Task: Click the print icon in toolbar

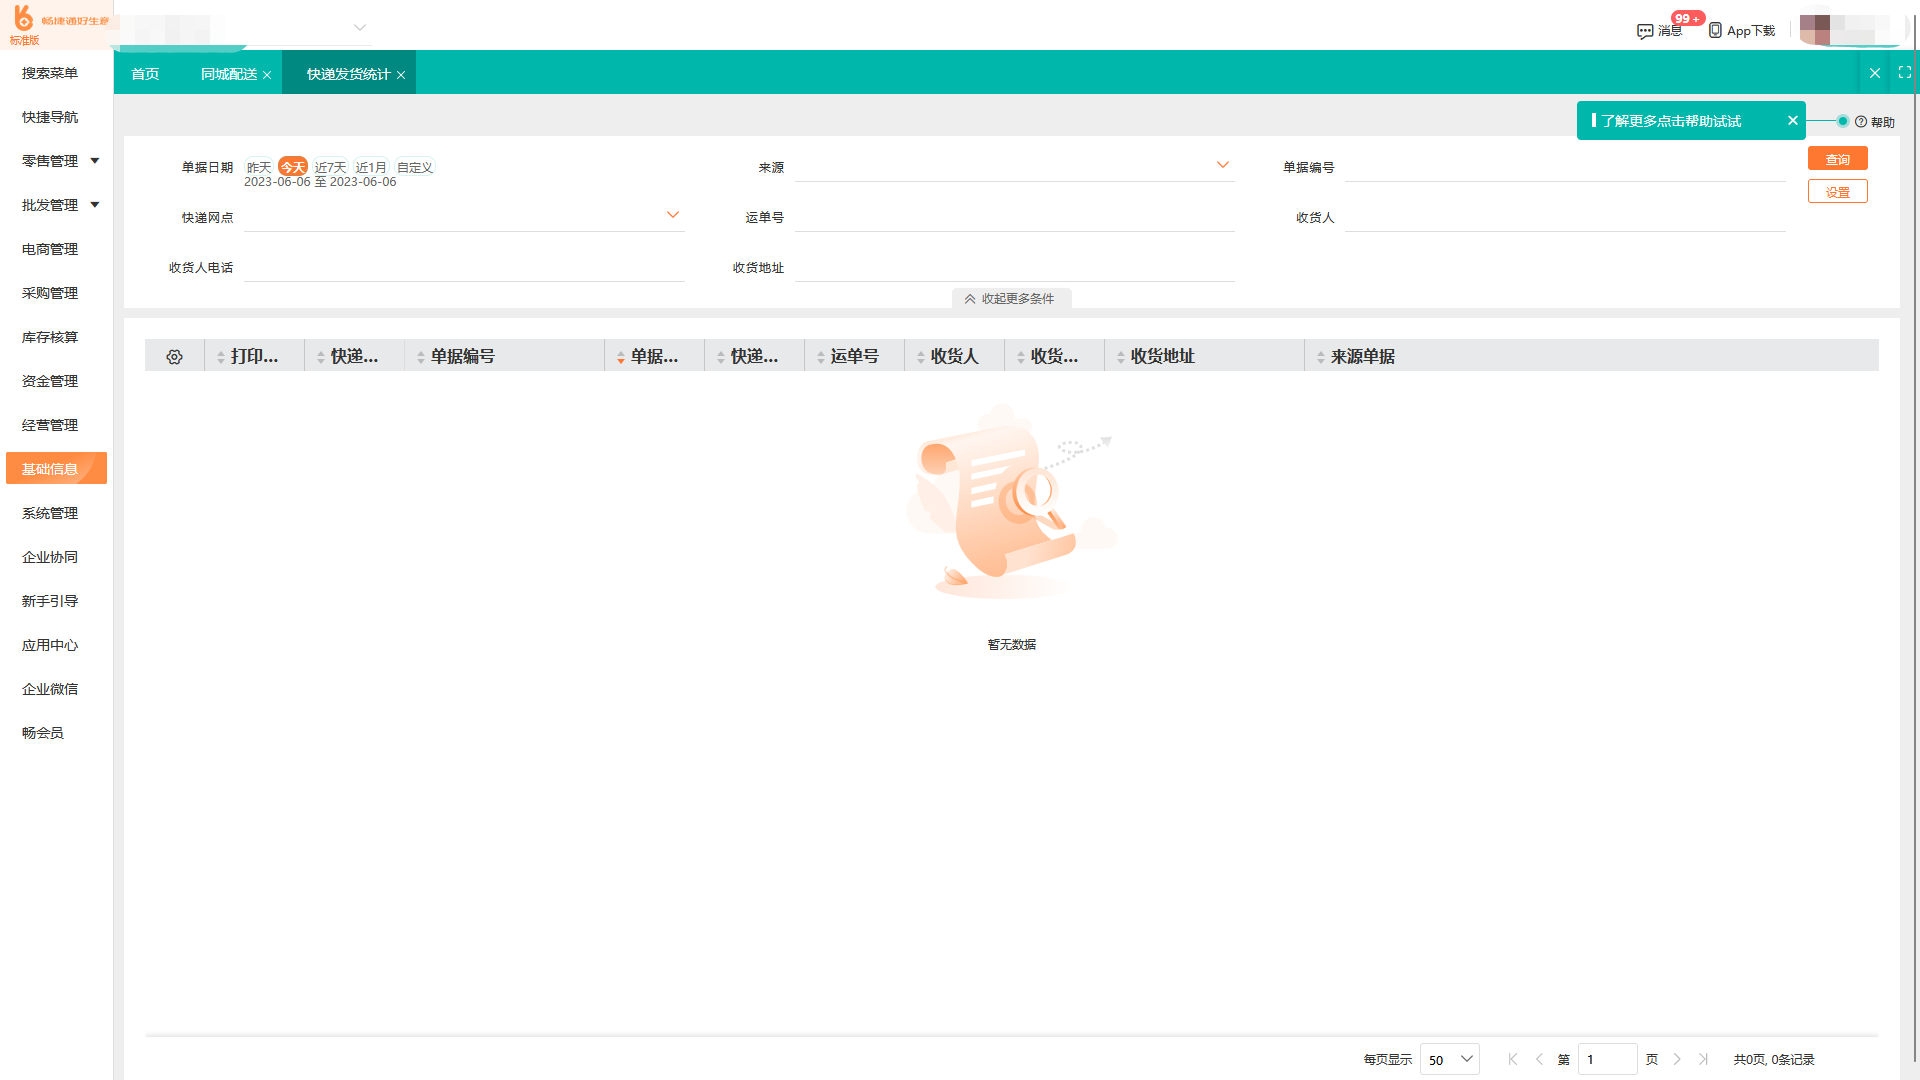Action: tap(255, 355)
